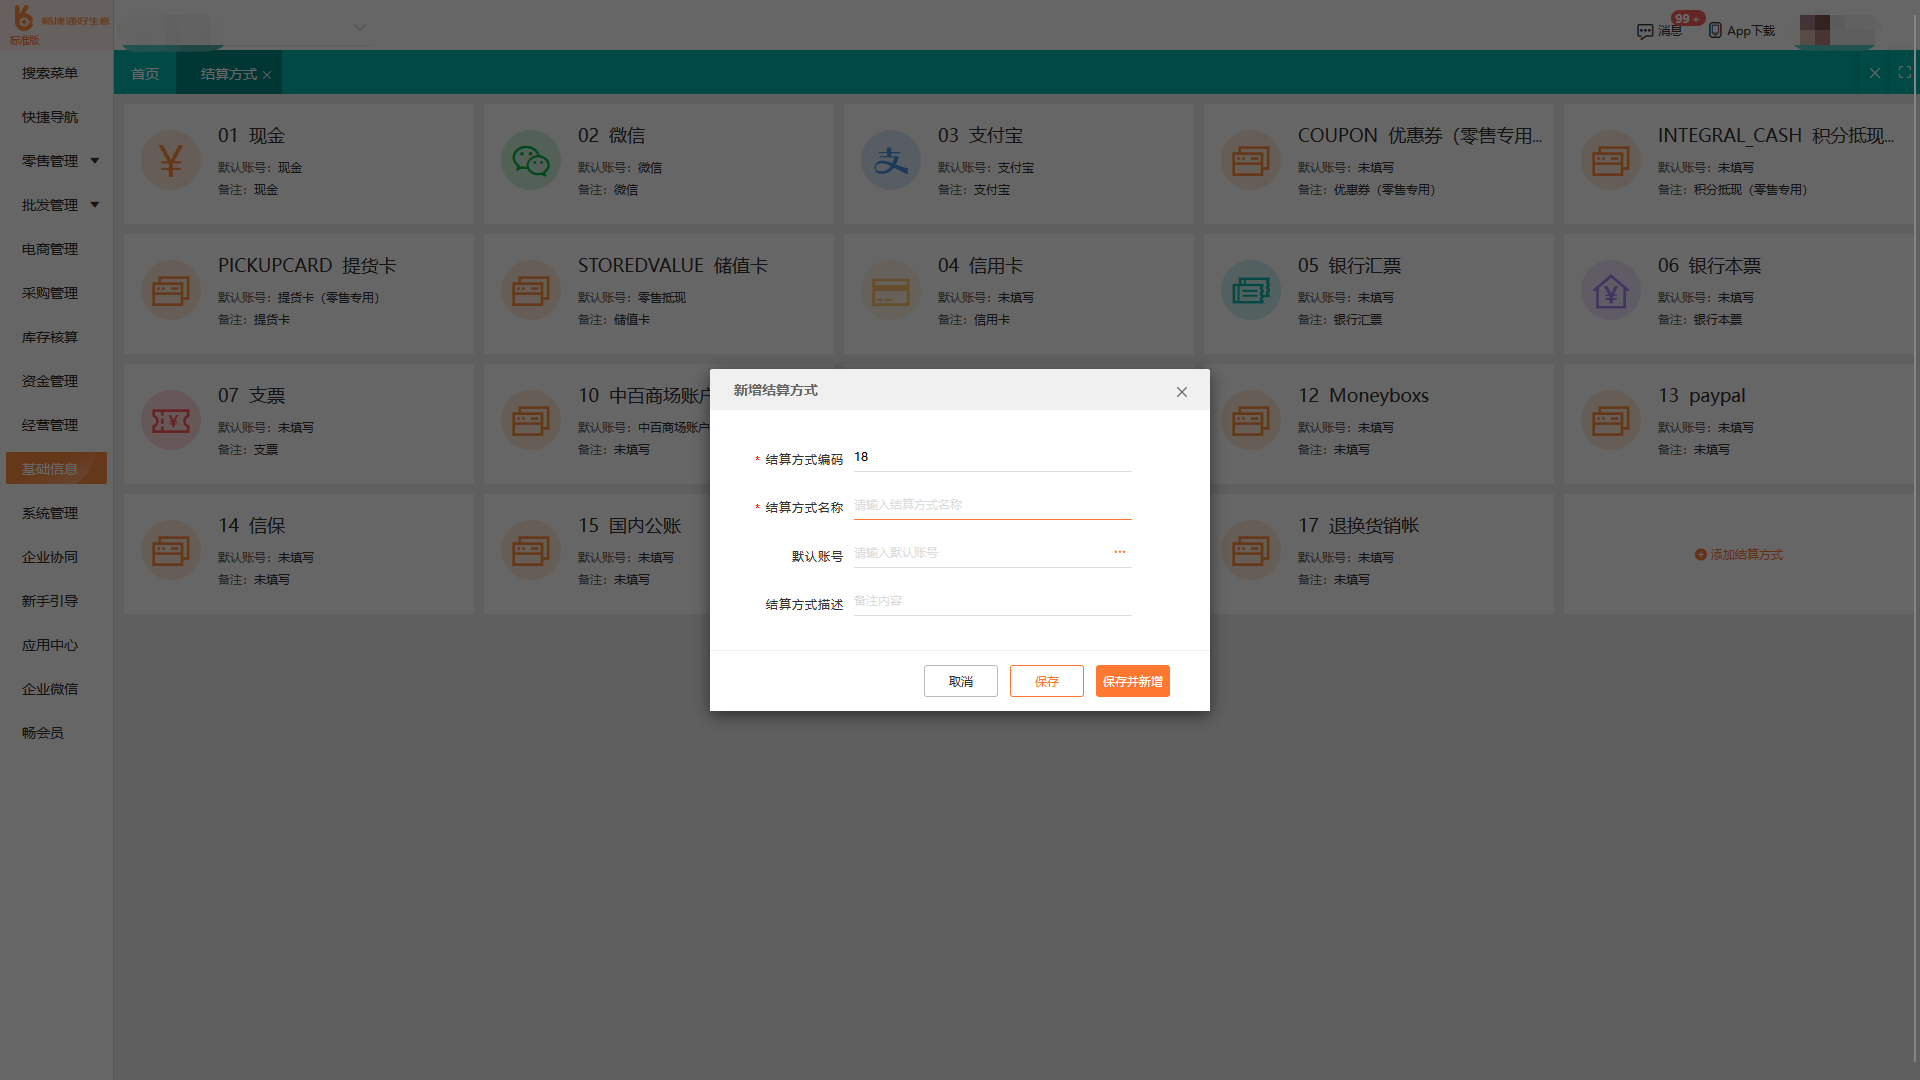The width and height of the screenshot is (1920, 1080).
Task: Click the 信用卡 (Credit Card) payment icon
Action: coord(890,290)
